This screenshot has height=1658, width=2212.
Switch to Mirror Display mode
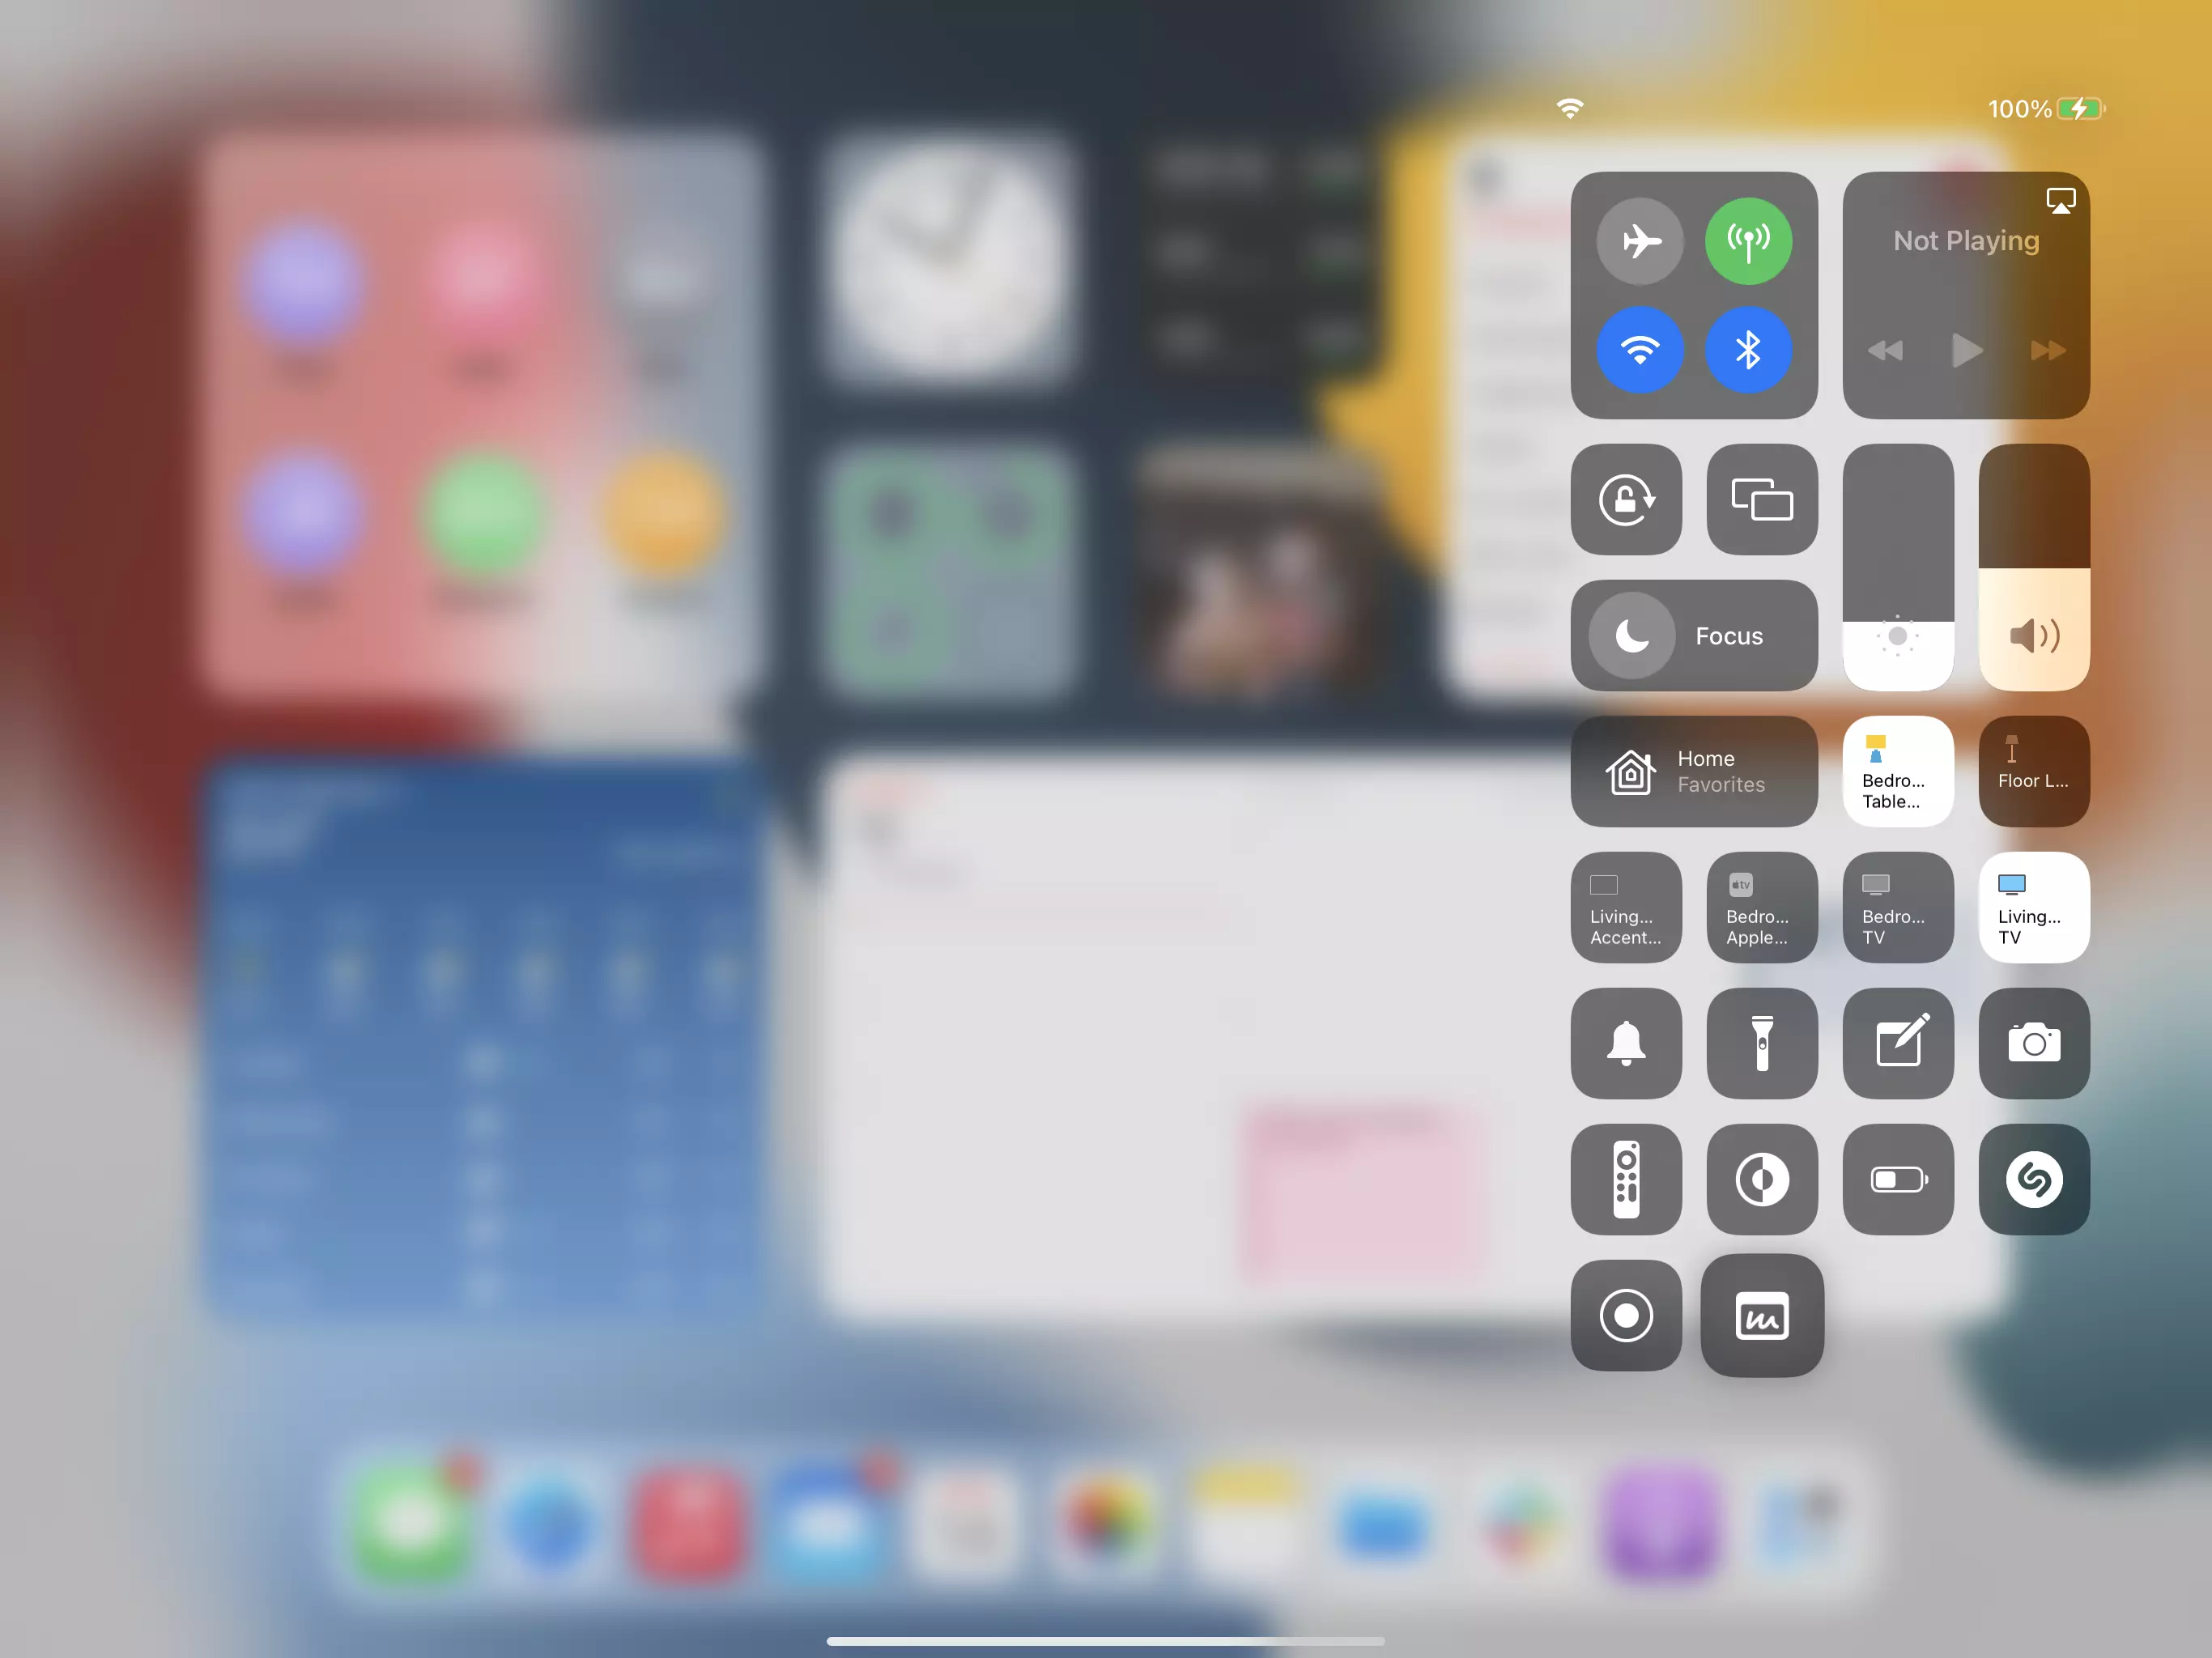point(1761,500)
